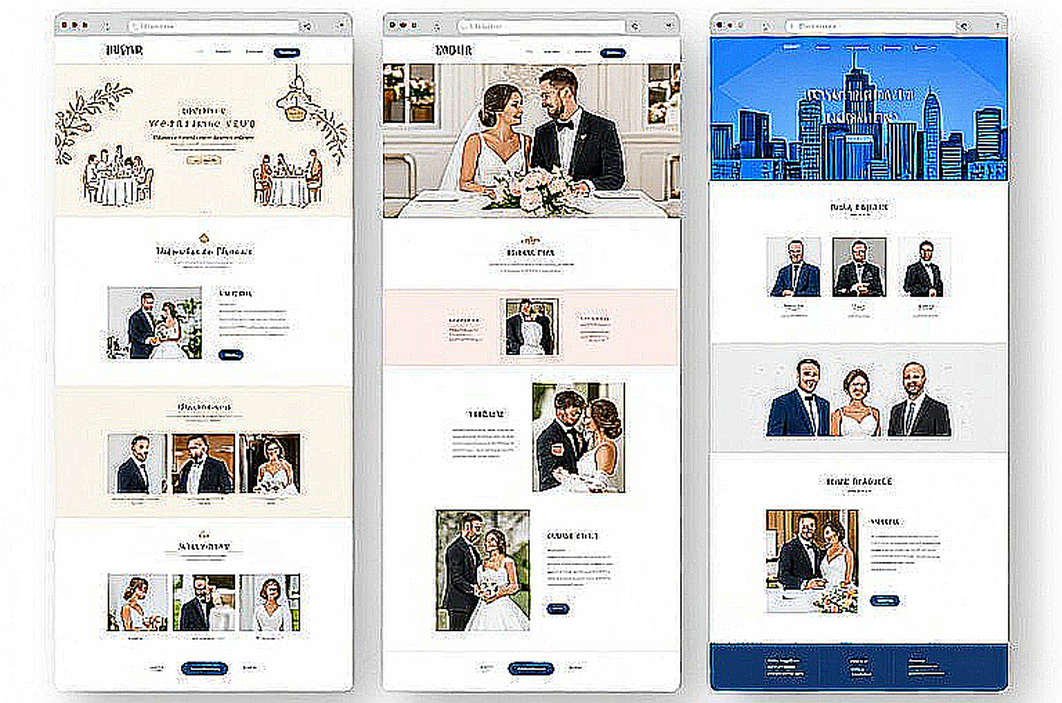1062x703 pixels.
Task: Click the icon just right of the middle window's address bar
Action: pyautogui.click(x=635, y=26)
